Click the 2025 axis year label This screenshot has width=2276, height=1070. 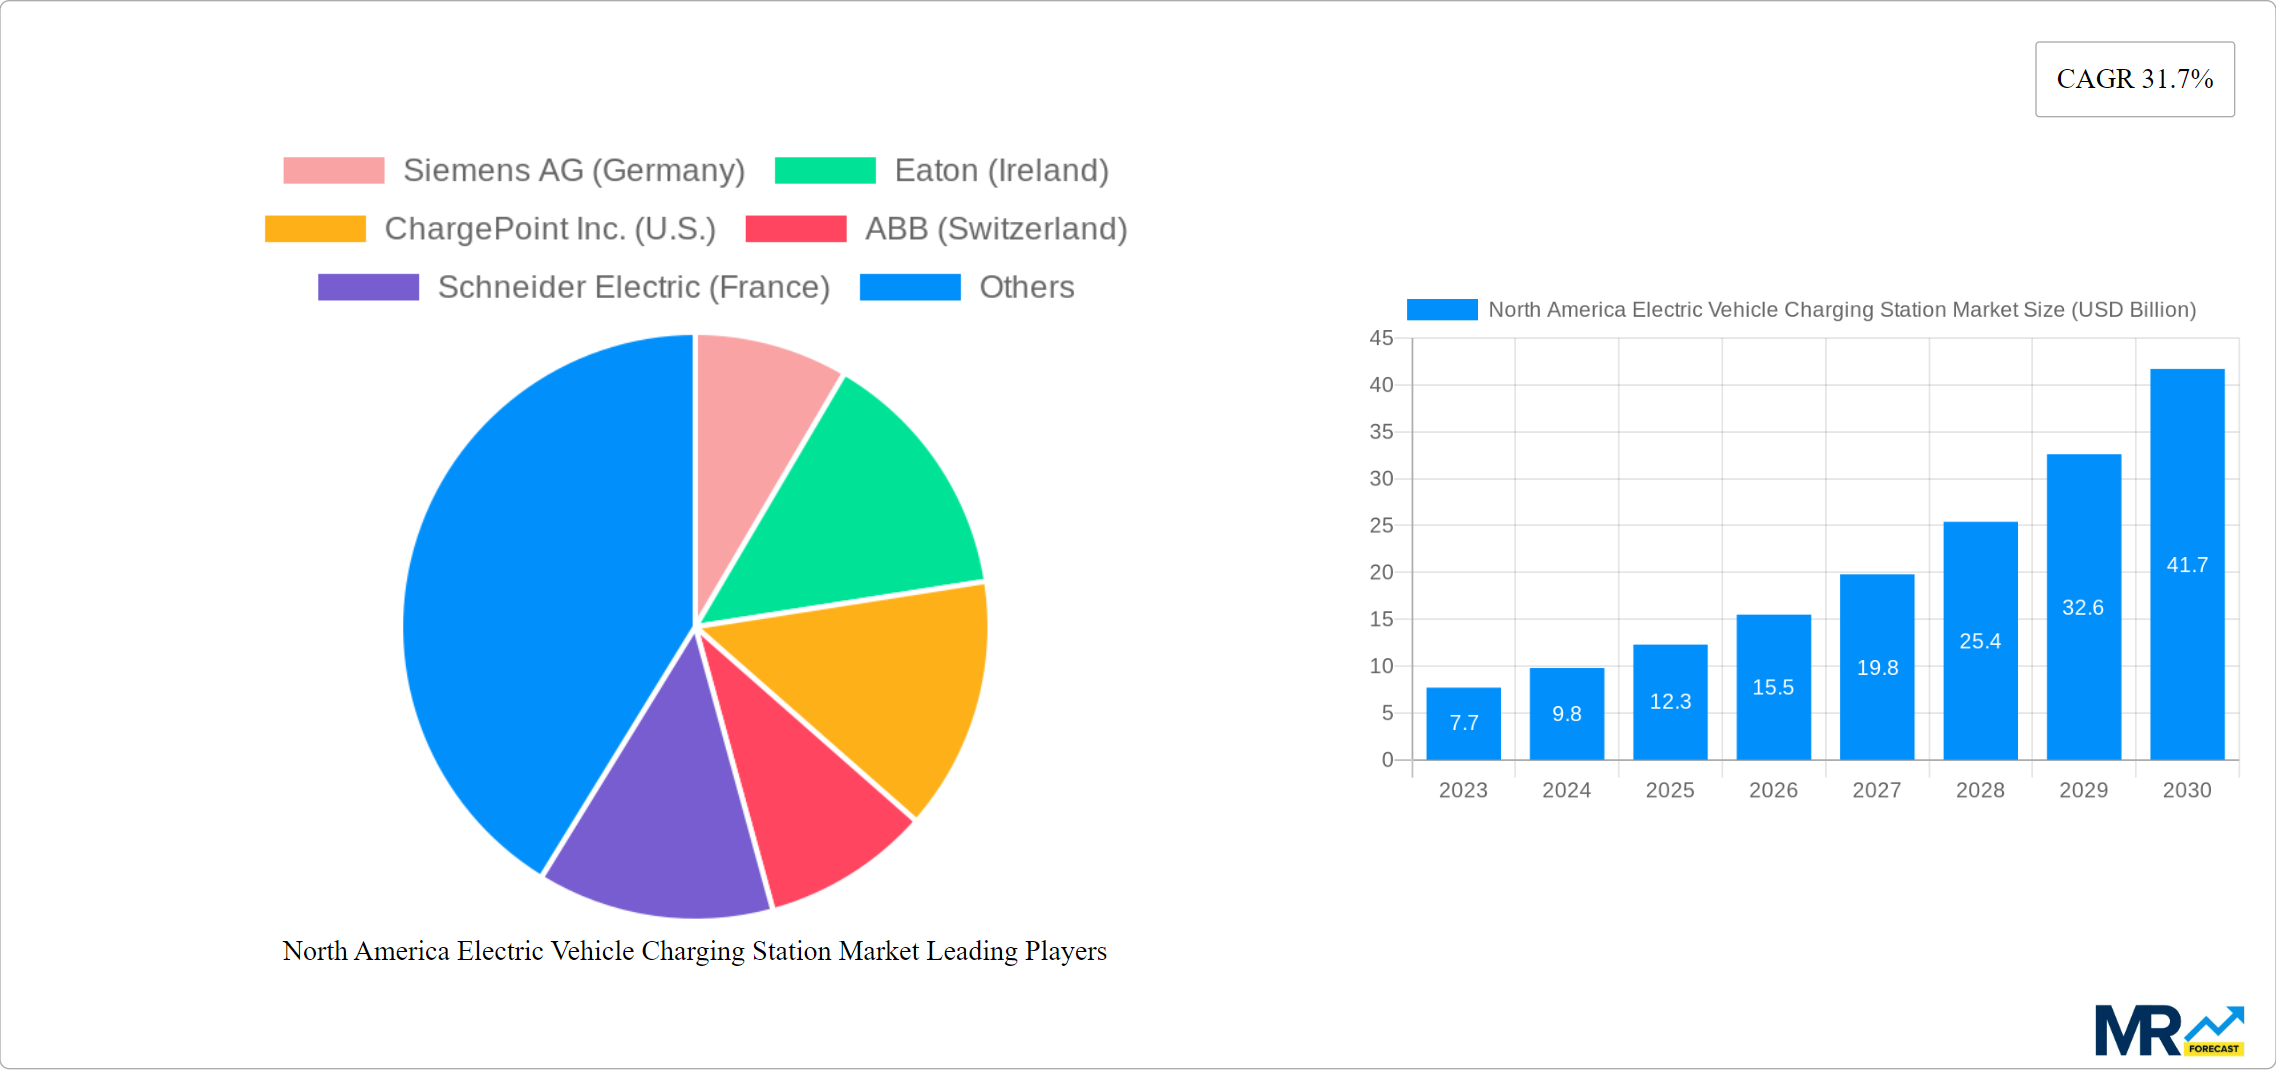[x=1670, y=790]
